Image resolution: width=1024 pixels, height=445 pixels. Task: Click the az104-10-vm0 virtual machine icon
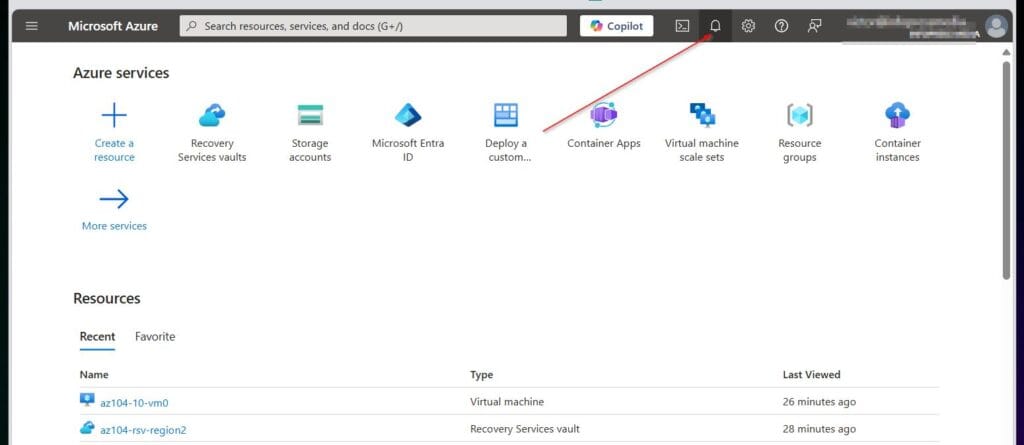click(x=87, y=400)
